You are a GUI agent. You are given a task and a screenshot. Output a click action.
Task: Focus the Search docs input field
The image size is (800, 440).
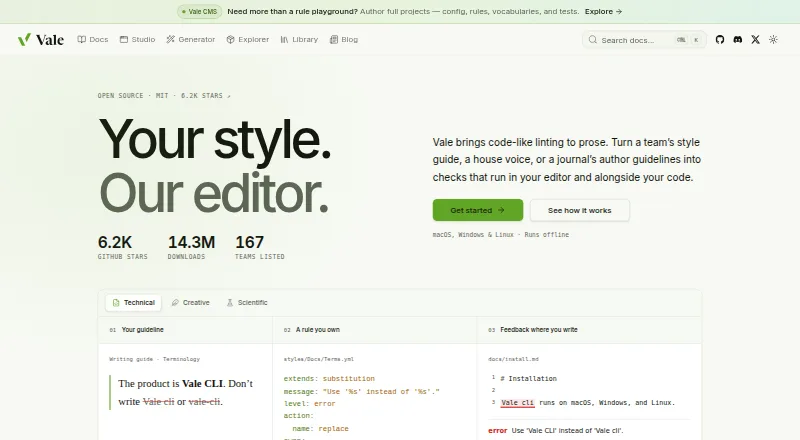point(644,39)
